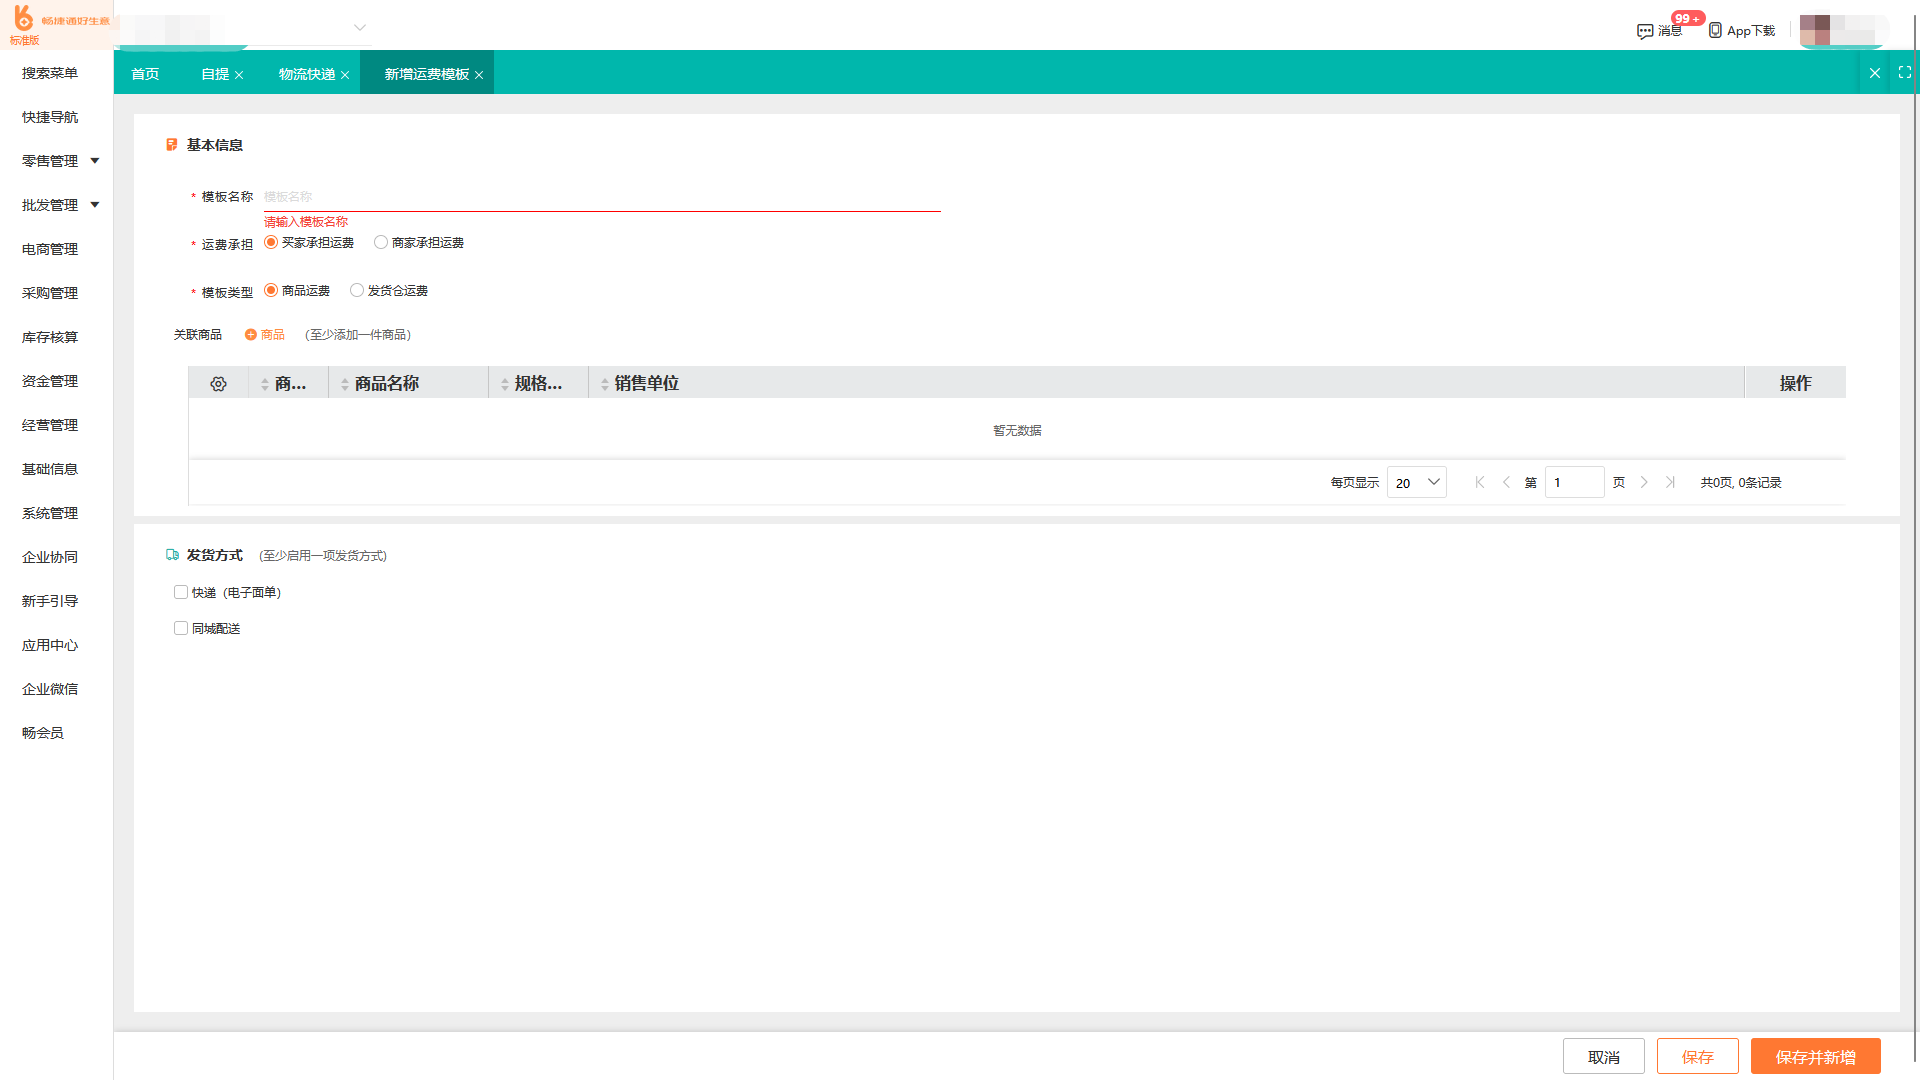Enable 同城配送 shipping method checkbox
The width and height of the screenshot is (1920, 1080).
click(x=181, y=626)
